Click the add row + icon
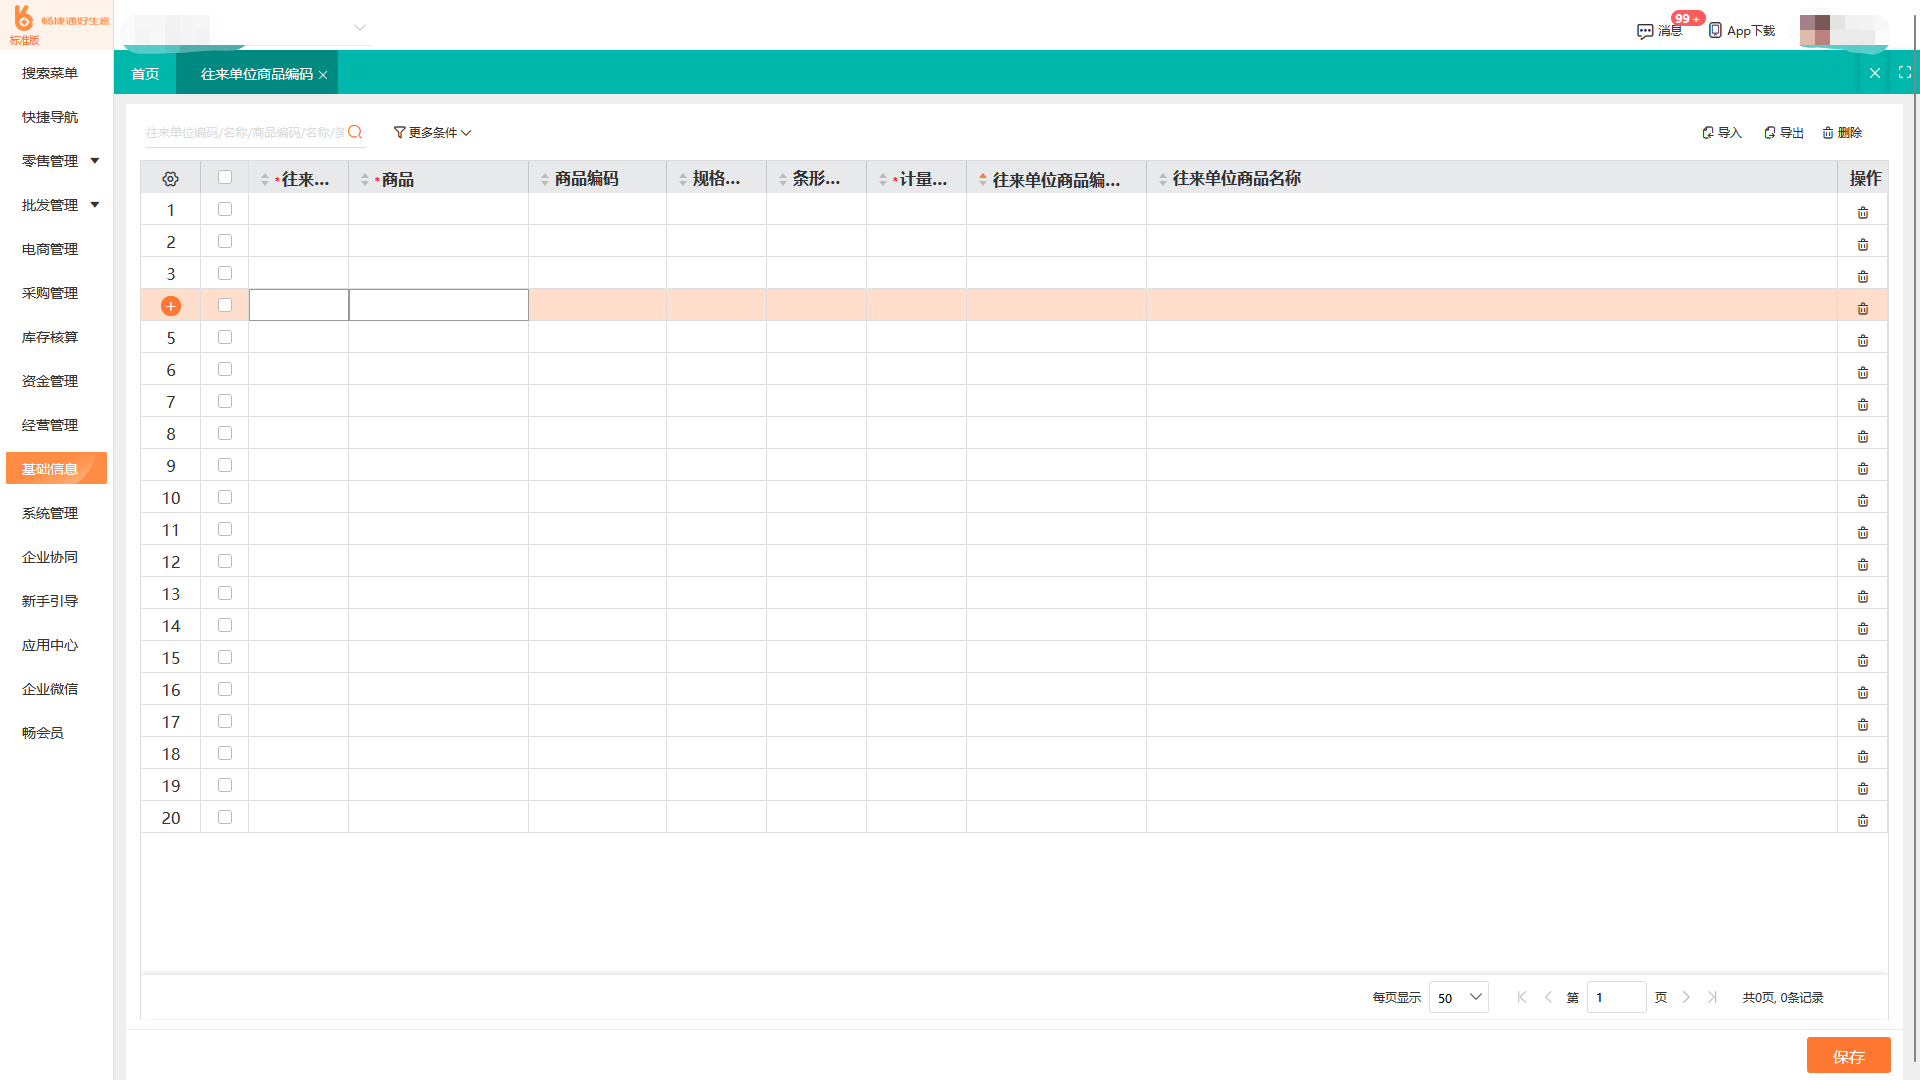The image size is (1920, 1080). click(171, 306)
